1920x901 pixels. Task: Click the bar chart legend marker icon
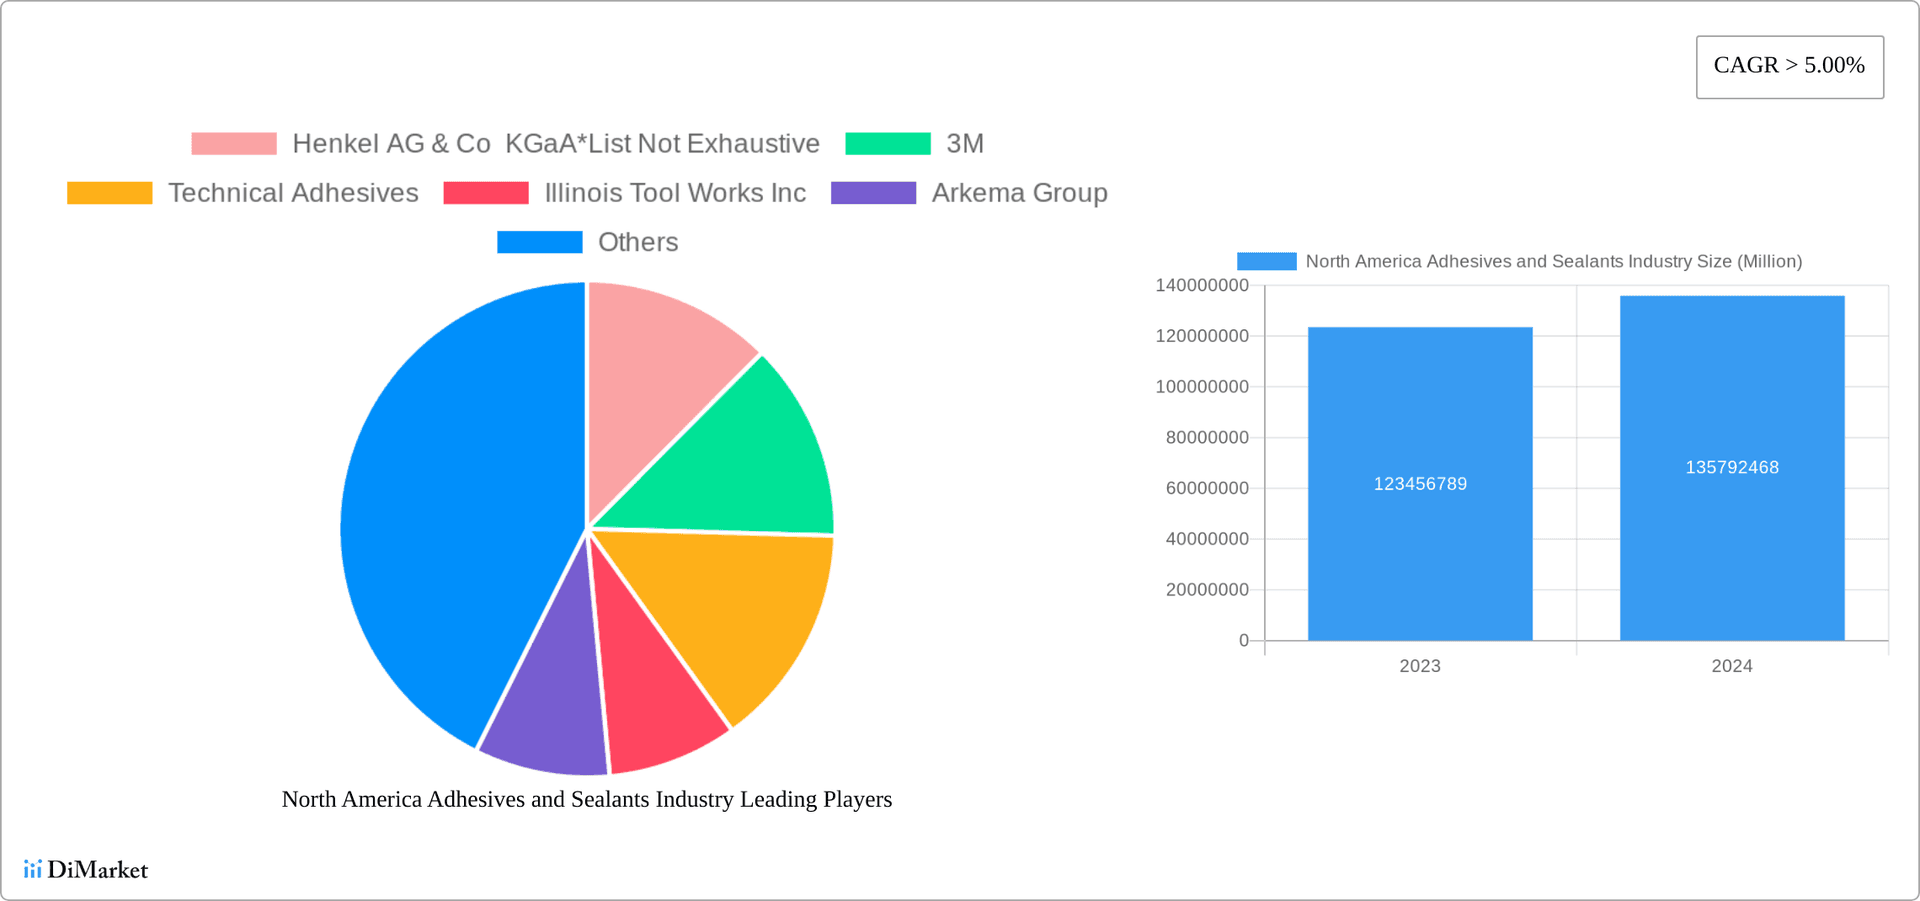1266,260
